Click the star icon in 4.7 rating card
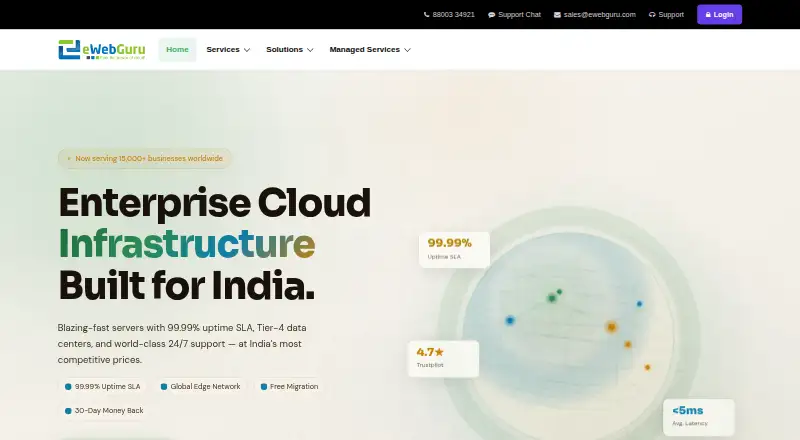 [439, 352]
